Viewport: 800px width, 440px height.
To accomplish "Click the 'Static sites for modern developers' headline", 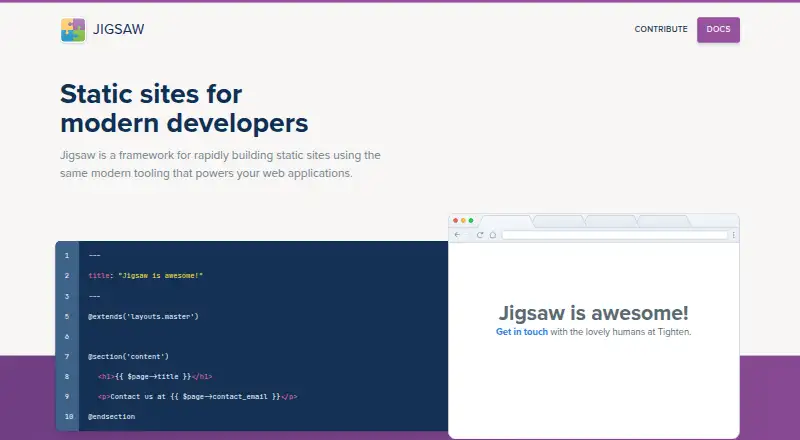I will 184,108.
